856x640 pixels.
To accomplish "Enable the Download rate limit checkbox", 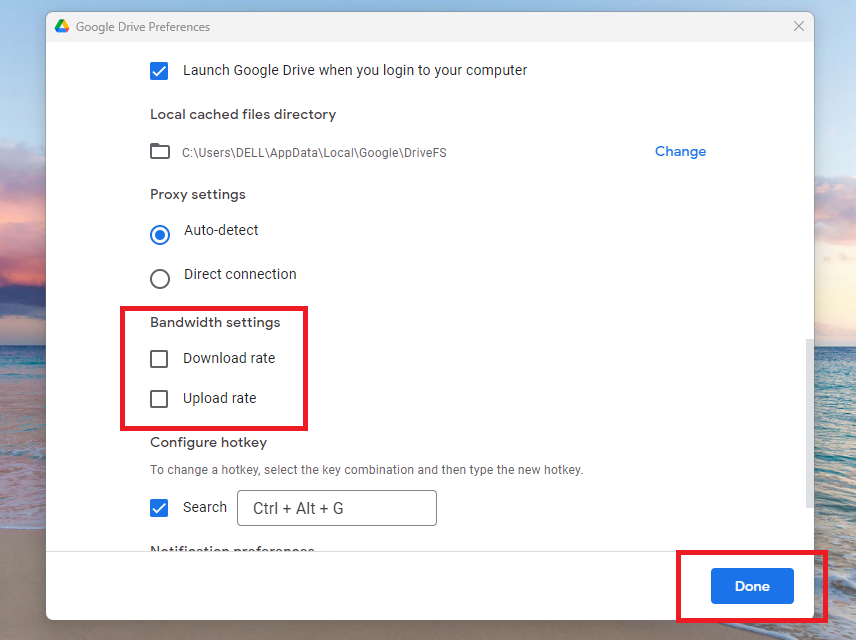I will click(159, 359).
